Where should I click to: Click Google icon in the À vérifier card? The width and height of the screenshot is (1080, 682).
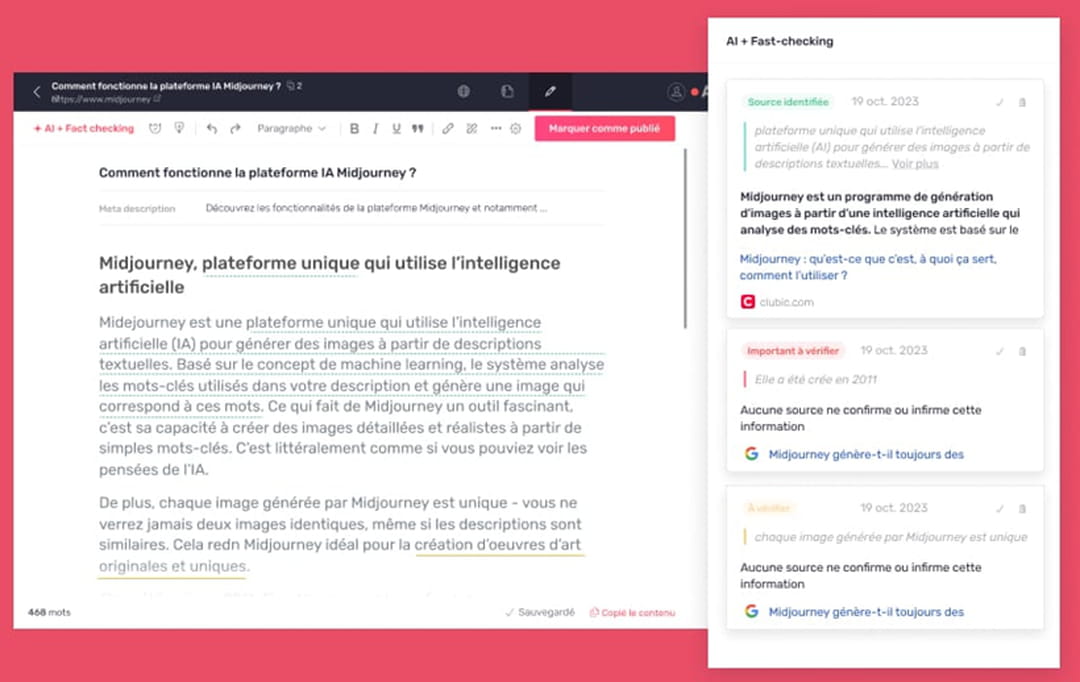click(751, 612)
